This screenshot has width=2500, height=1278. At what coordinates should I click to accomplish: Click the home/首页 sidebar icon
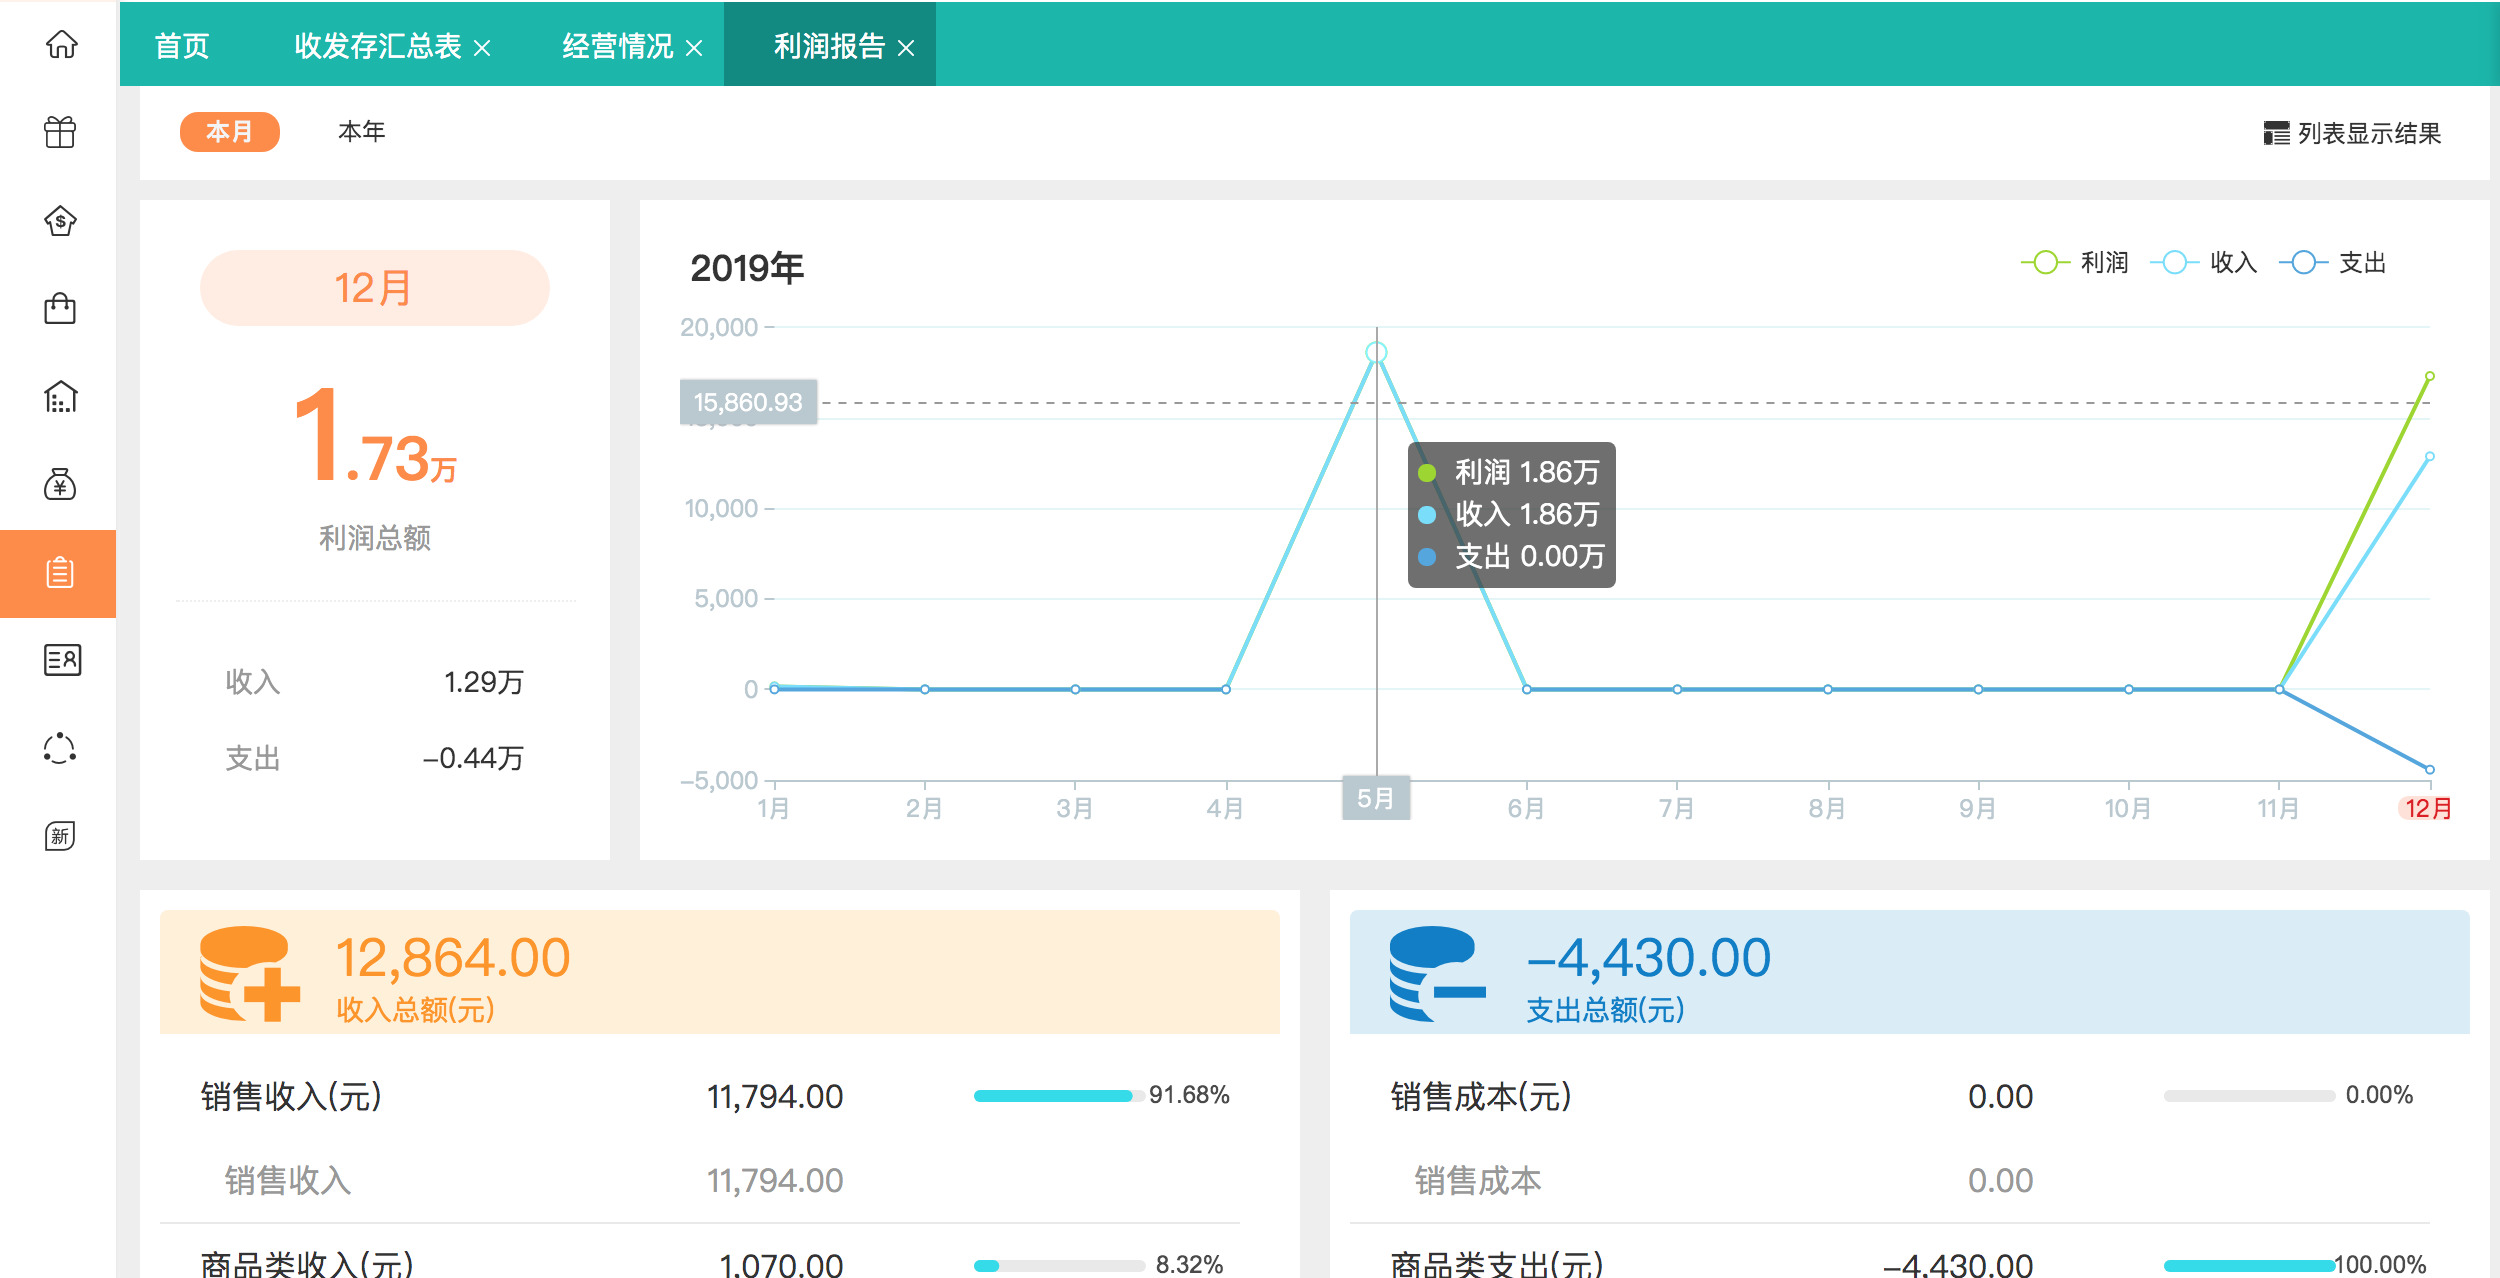click(x=60, y=44)
